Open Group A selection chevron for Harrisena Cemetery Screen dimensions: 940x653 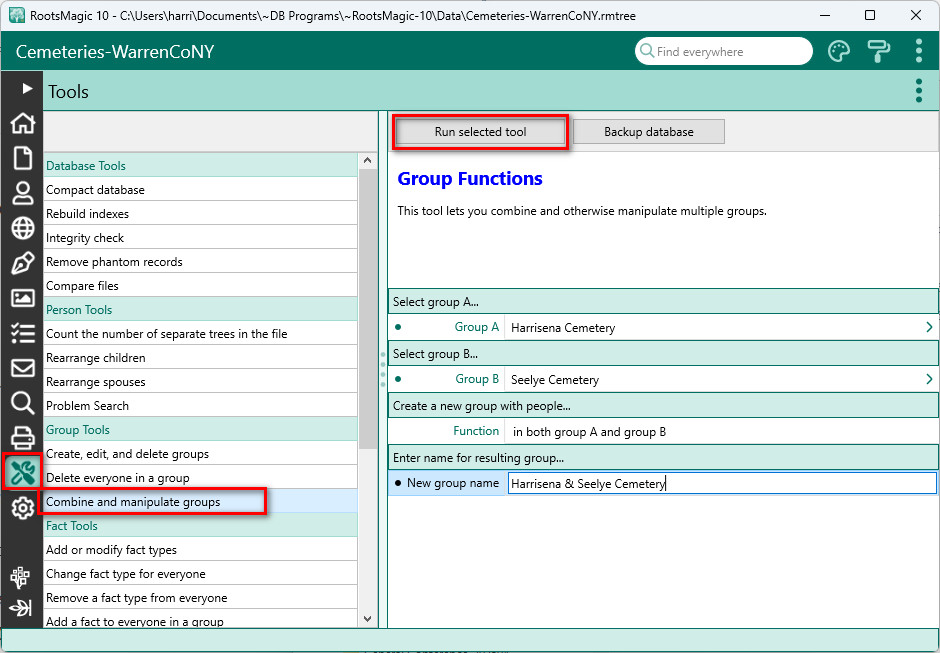click(928, 327)
